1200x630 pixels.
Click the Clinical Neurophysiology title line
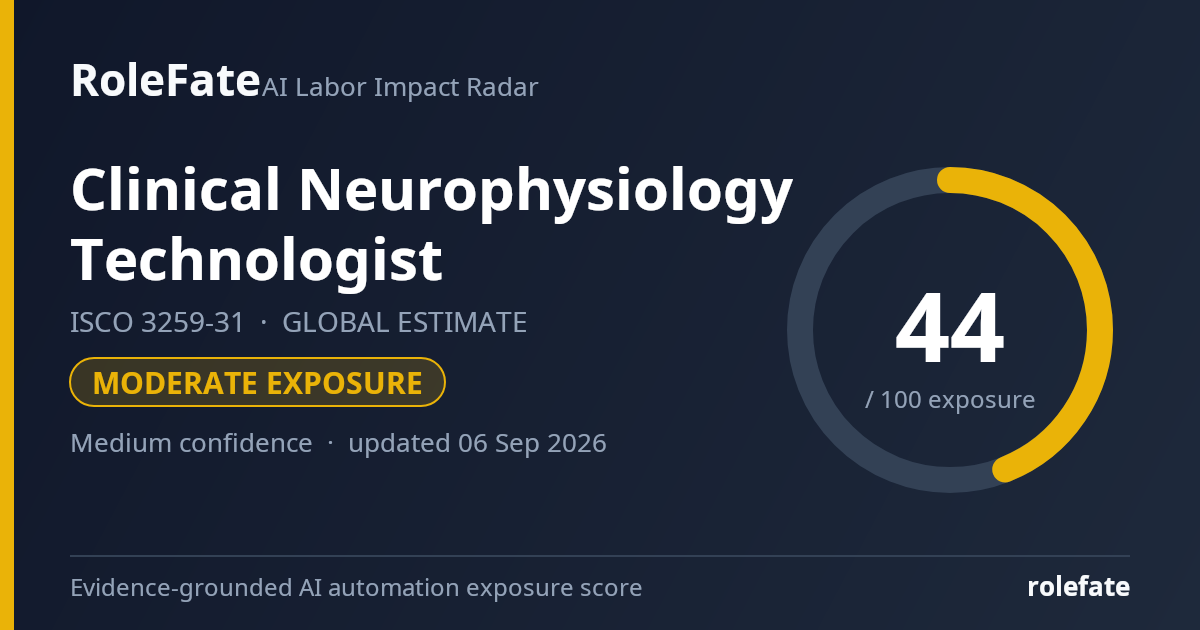tap(432, 192)
